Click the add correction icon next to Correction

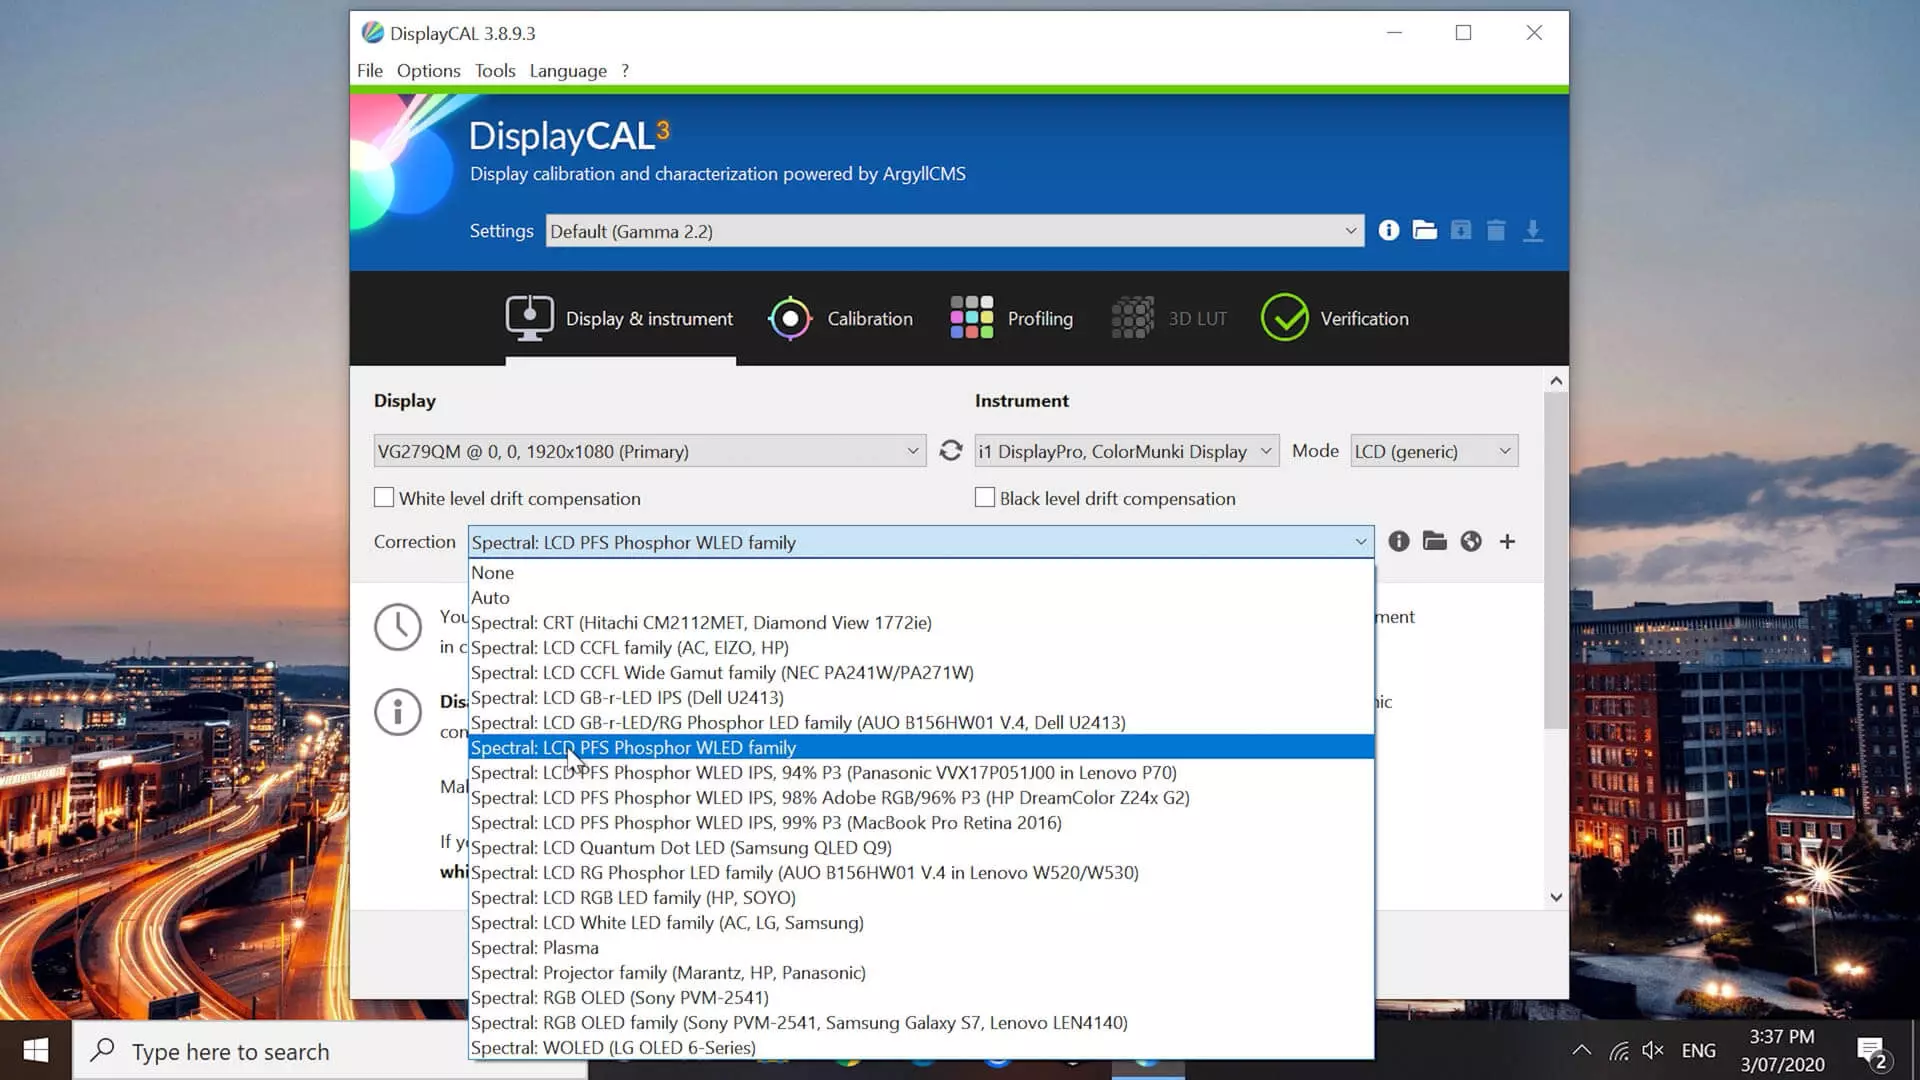tap(1507, 541)
